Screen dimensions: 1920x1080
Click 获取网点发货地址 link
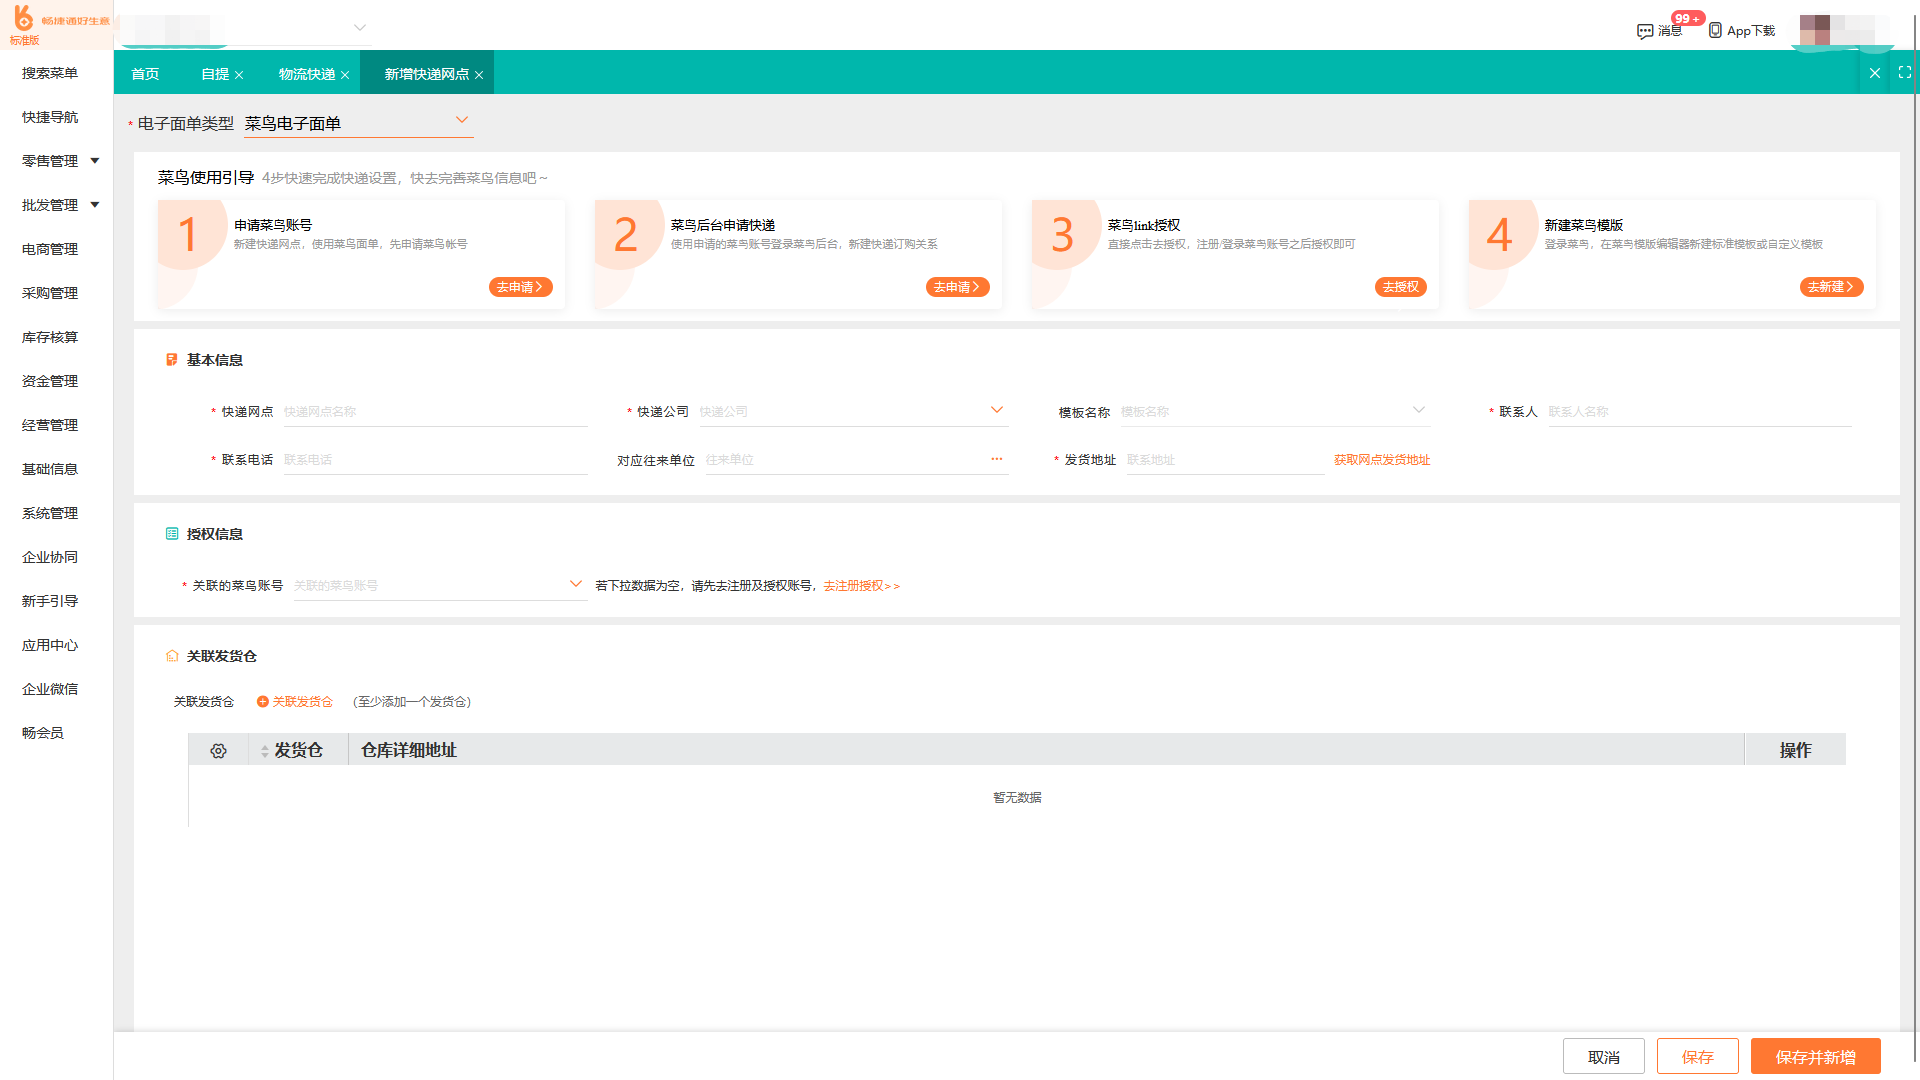(1383, 459)
